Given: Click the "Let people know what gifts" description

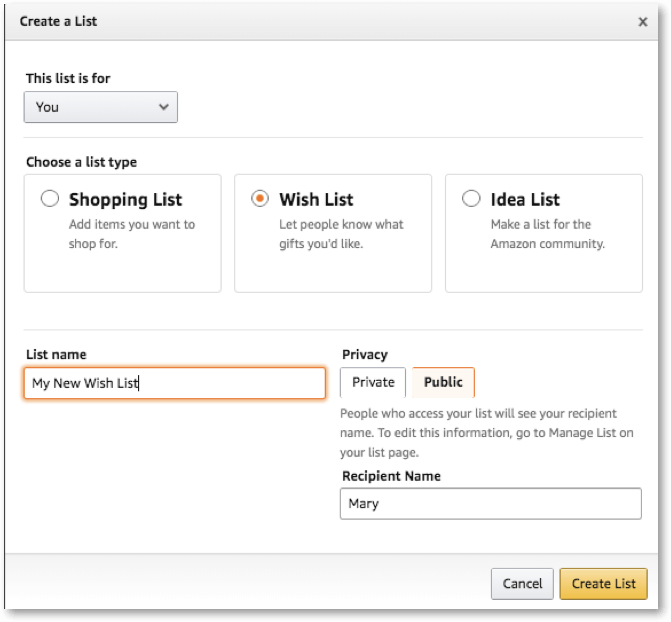Looking at the screenshot, I should coord(341,233).
